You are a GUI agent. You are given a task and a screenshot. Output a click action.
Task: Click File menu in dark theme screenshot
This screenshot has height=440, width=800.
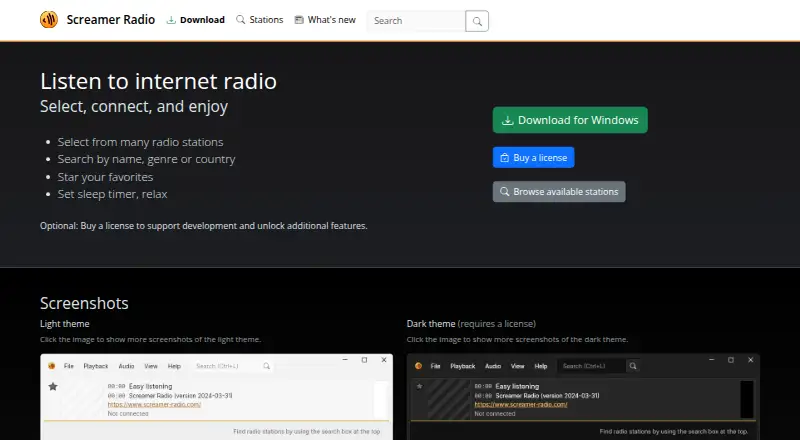coord(435,366)
